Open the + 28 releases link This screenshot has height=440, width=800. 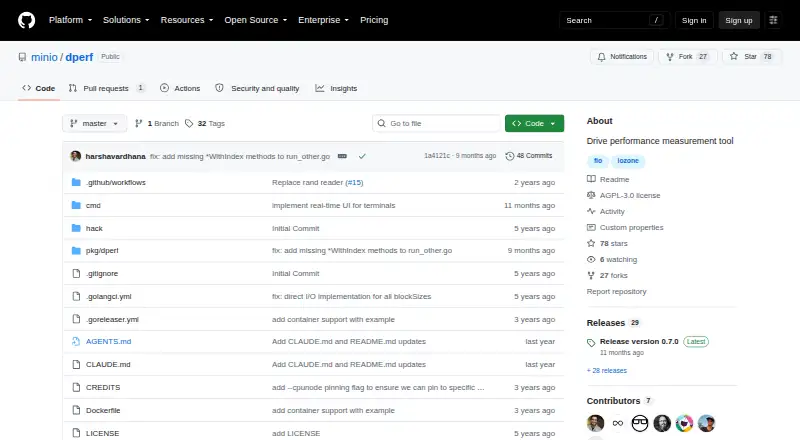pyautogui.click(x=607, y=371)
